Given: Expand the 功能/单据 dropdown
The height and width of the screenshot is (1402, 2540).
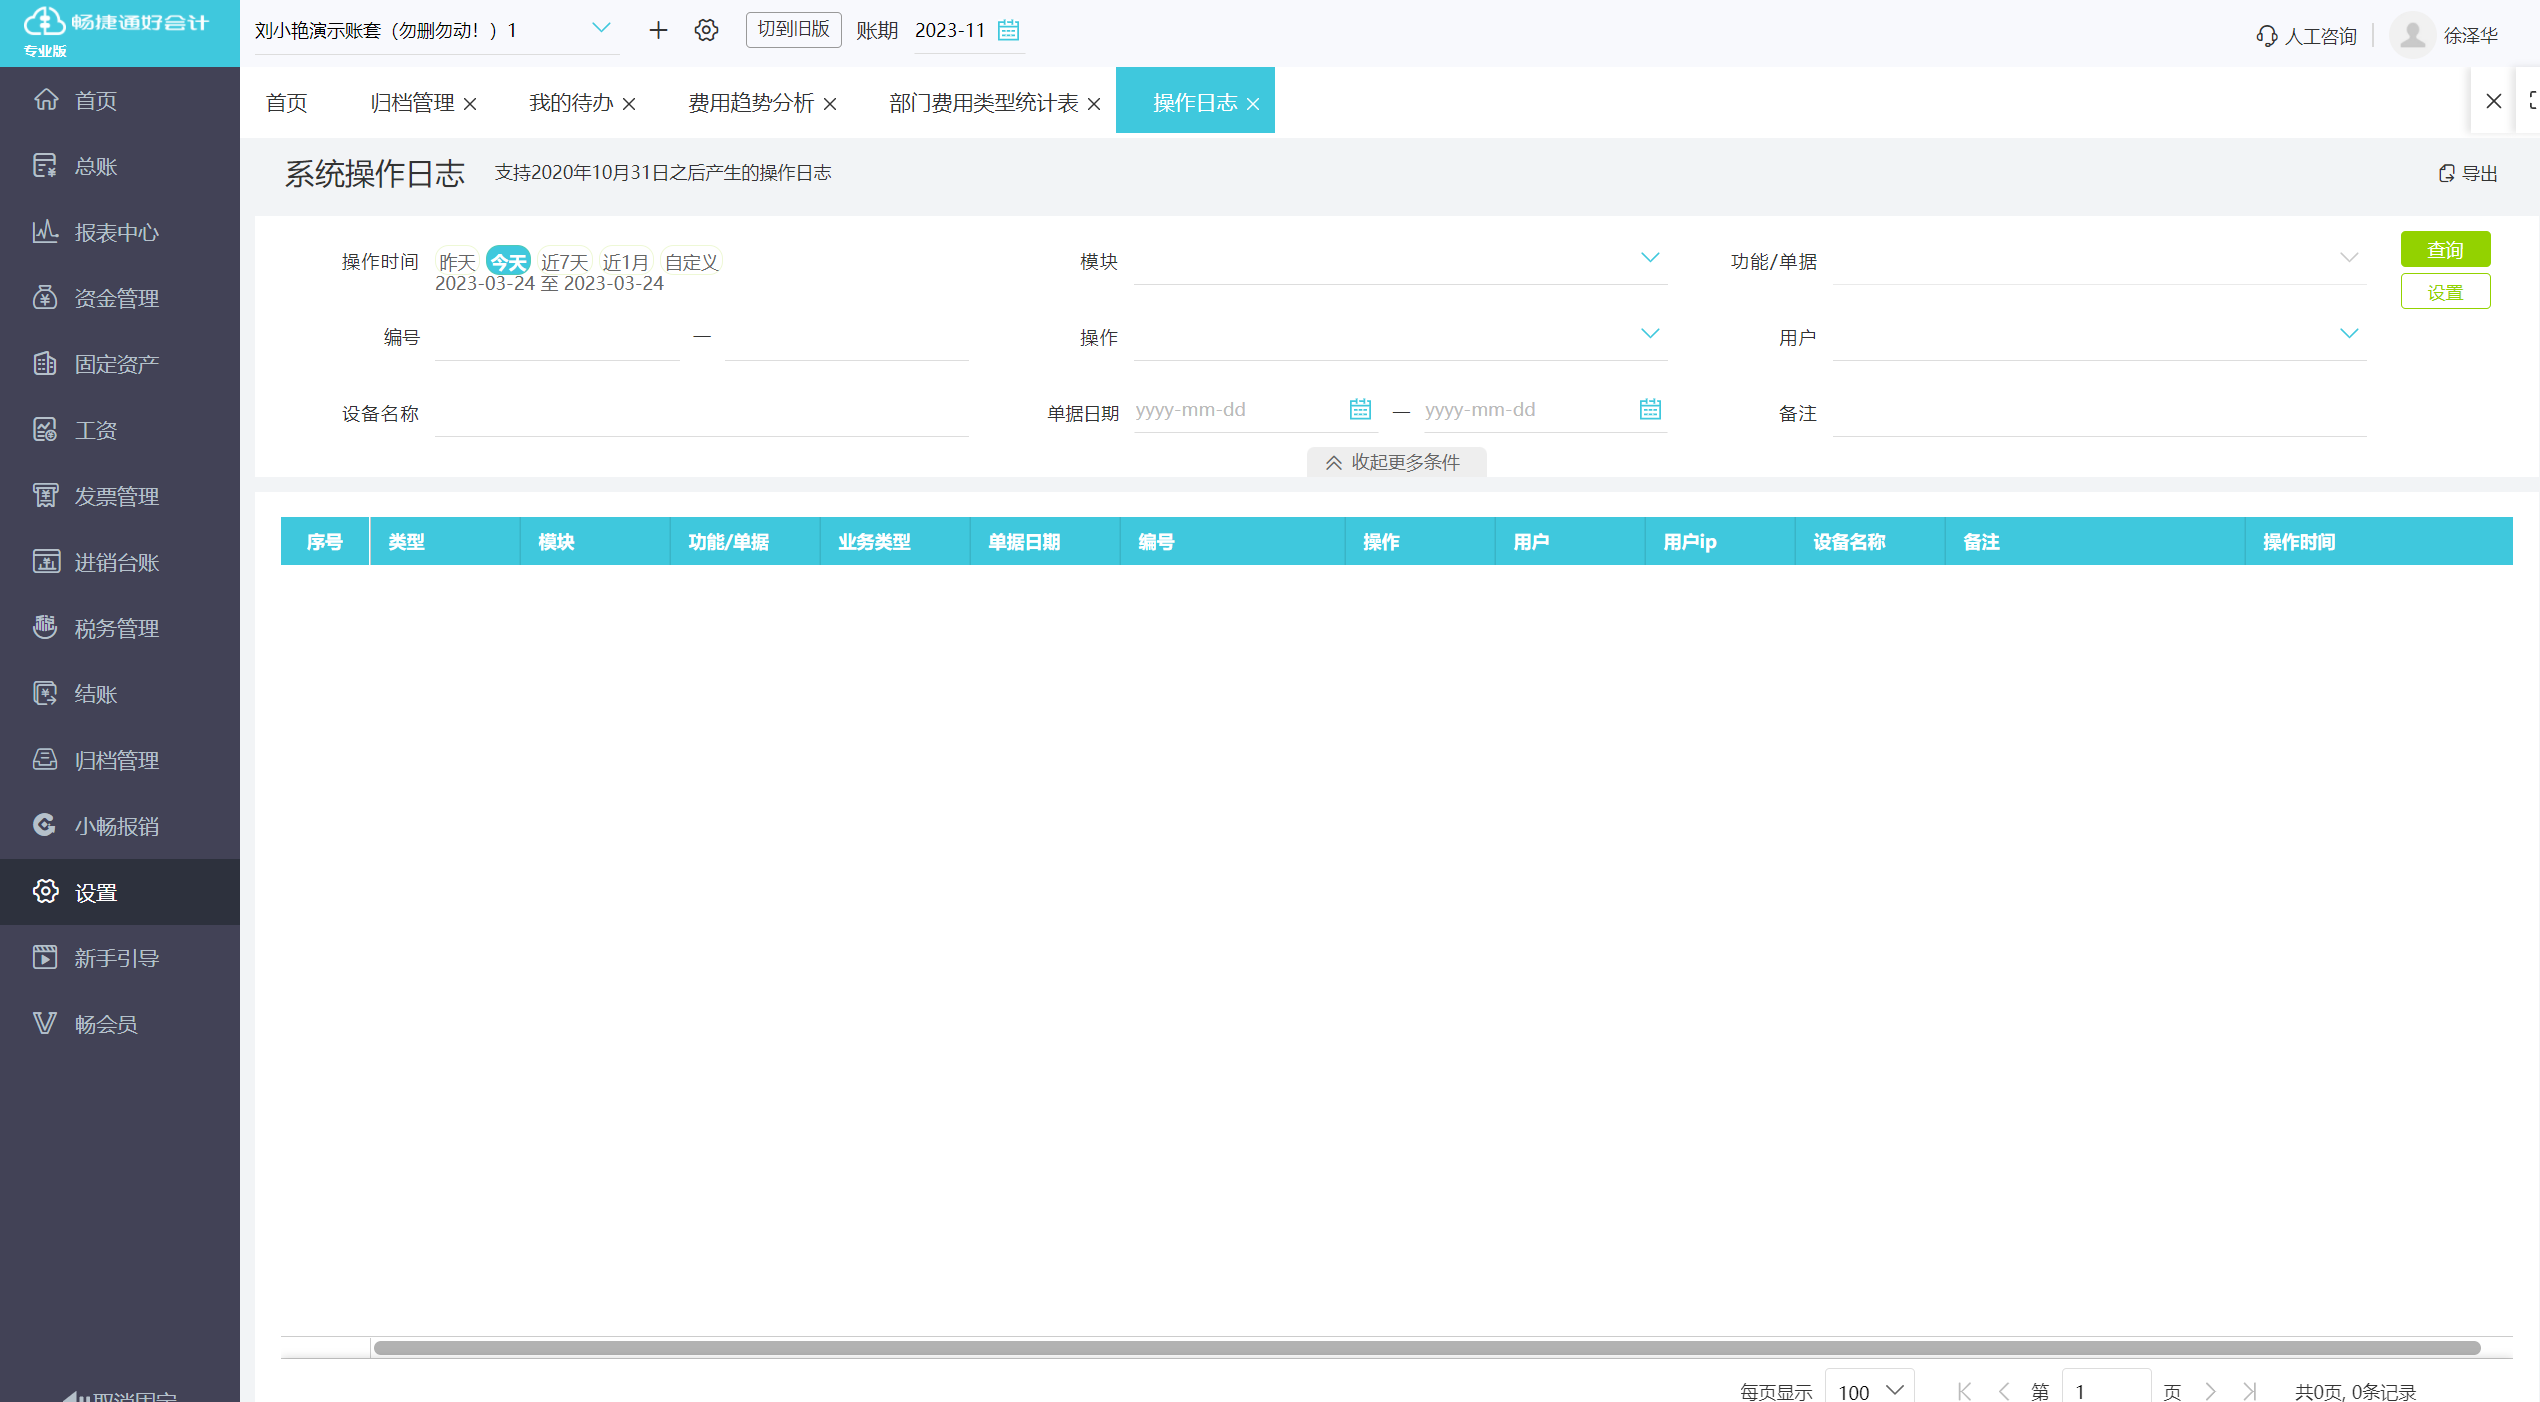Looking at the screenshot, I should [2348, 261].
